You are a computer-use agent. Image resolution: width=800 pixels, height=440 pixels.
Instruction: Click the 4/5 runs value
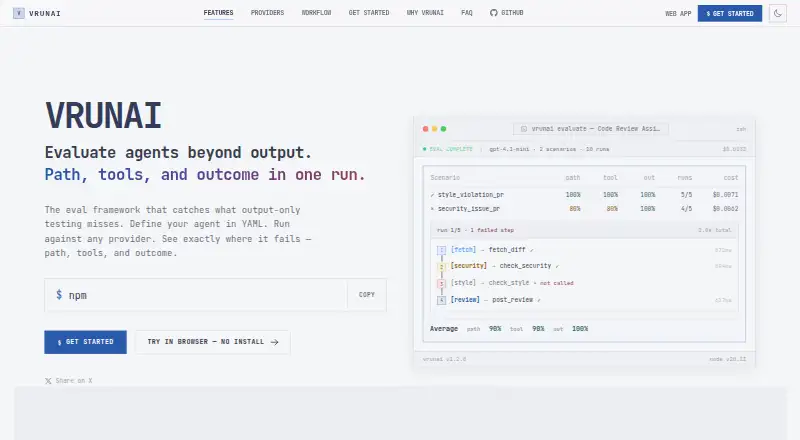[686, 209]
